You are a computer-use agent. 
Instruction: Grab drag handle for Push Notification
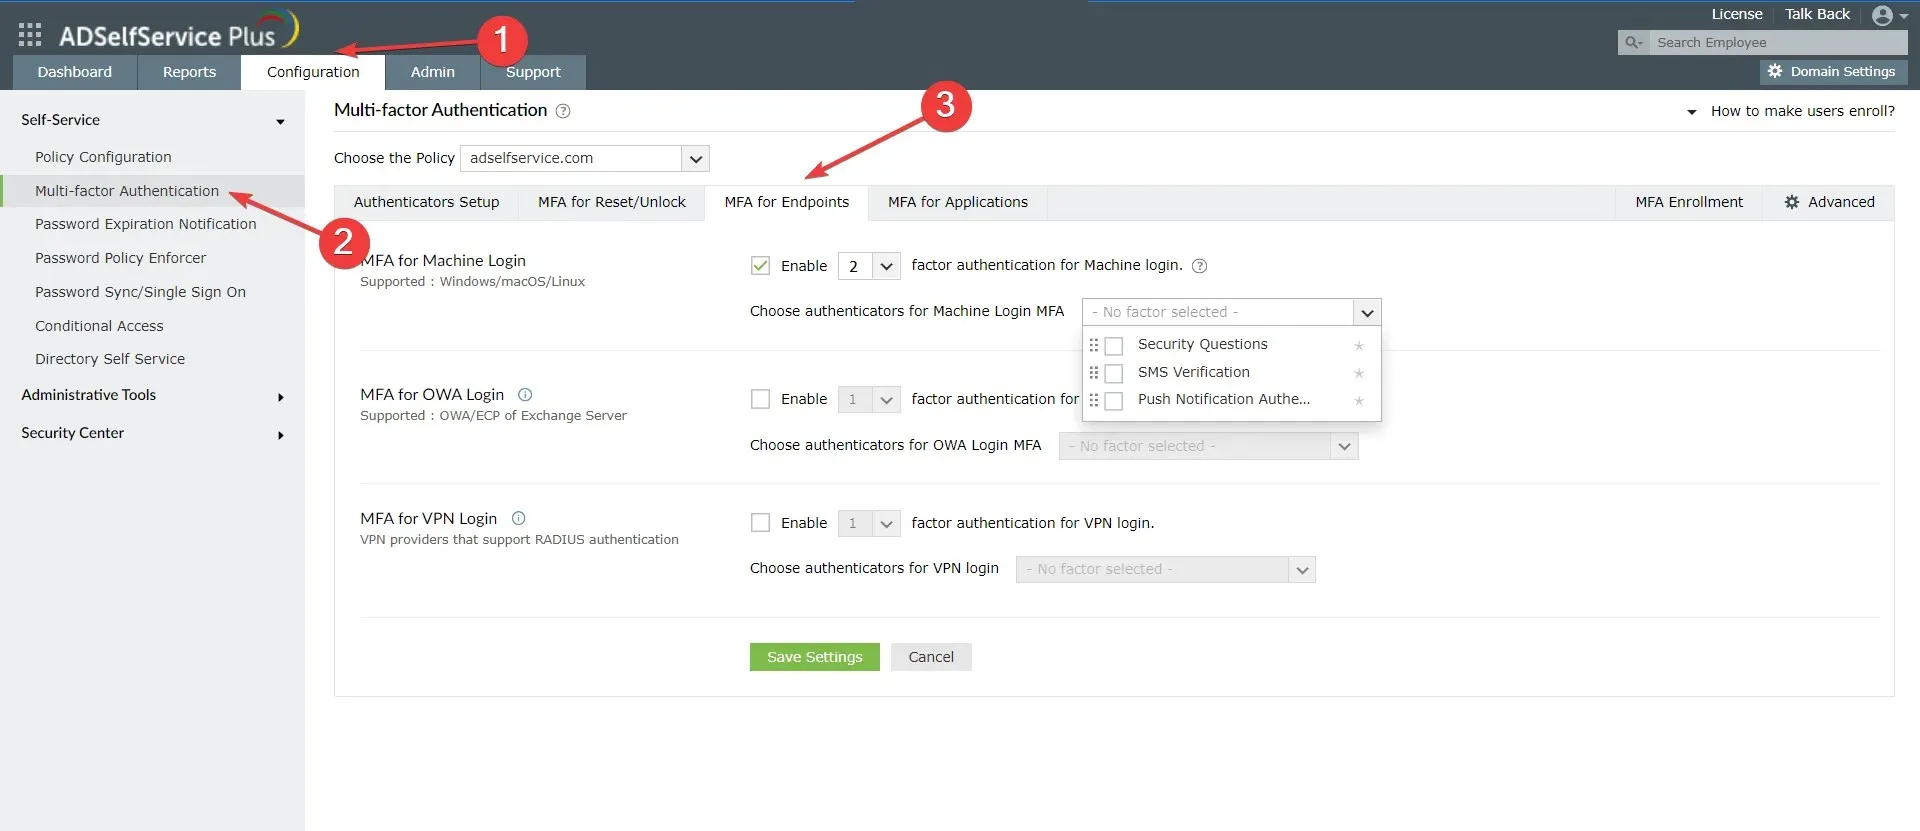click(1093, 400)
